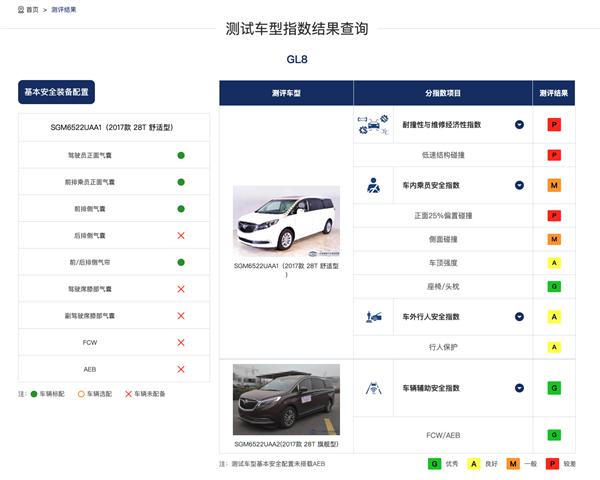Click the occupant safety index seatbelt icon
This screenshot has width=600, height=480.
coord(373,185)
